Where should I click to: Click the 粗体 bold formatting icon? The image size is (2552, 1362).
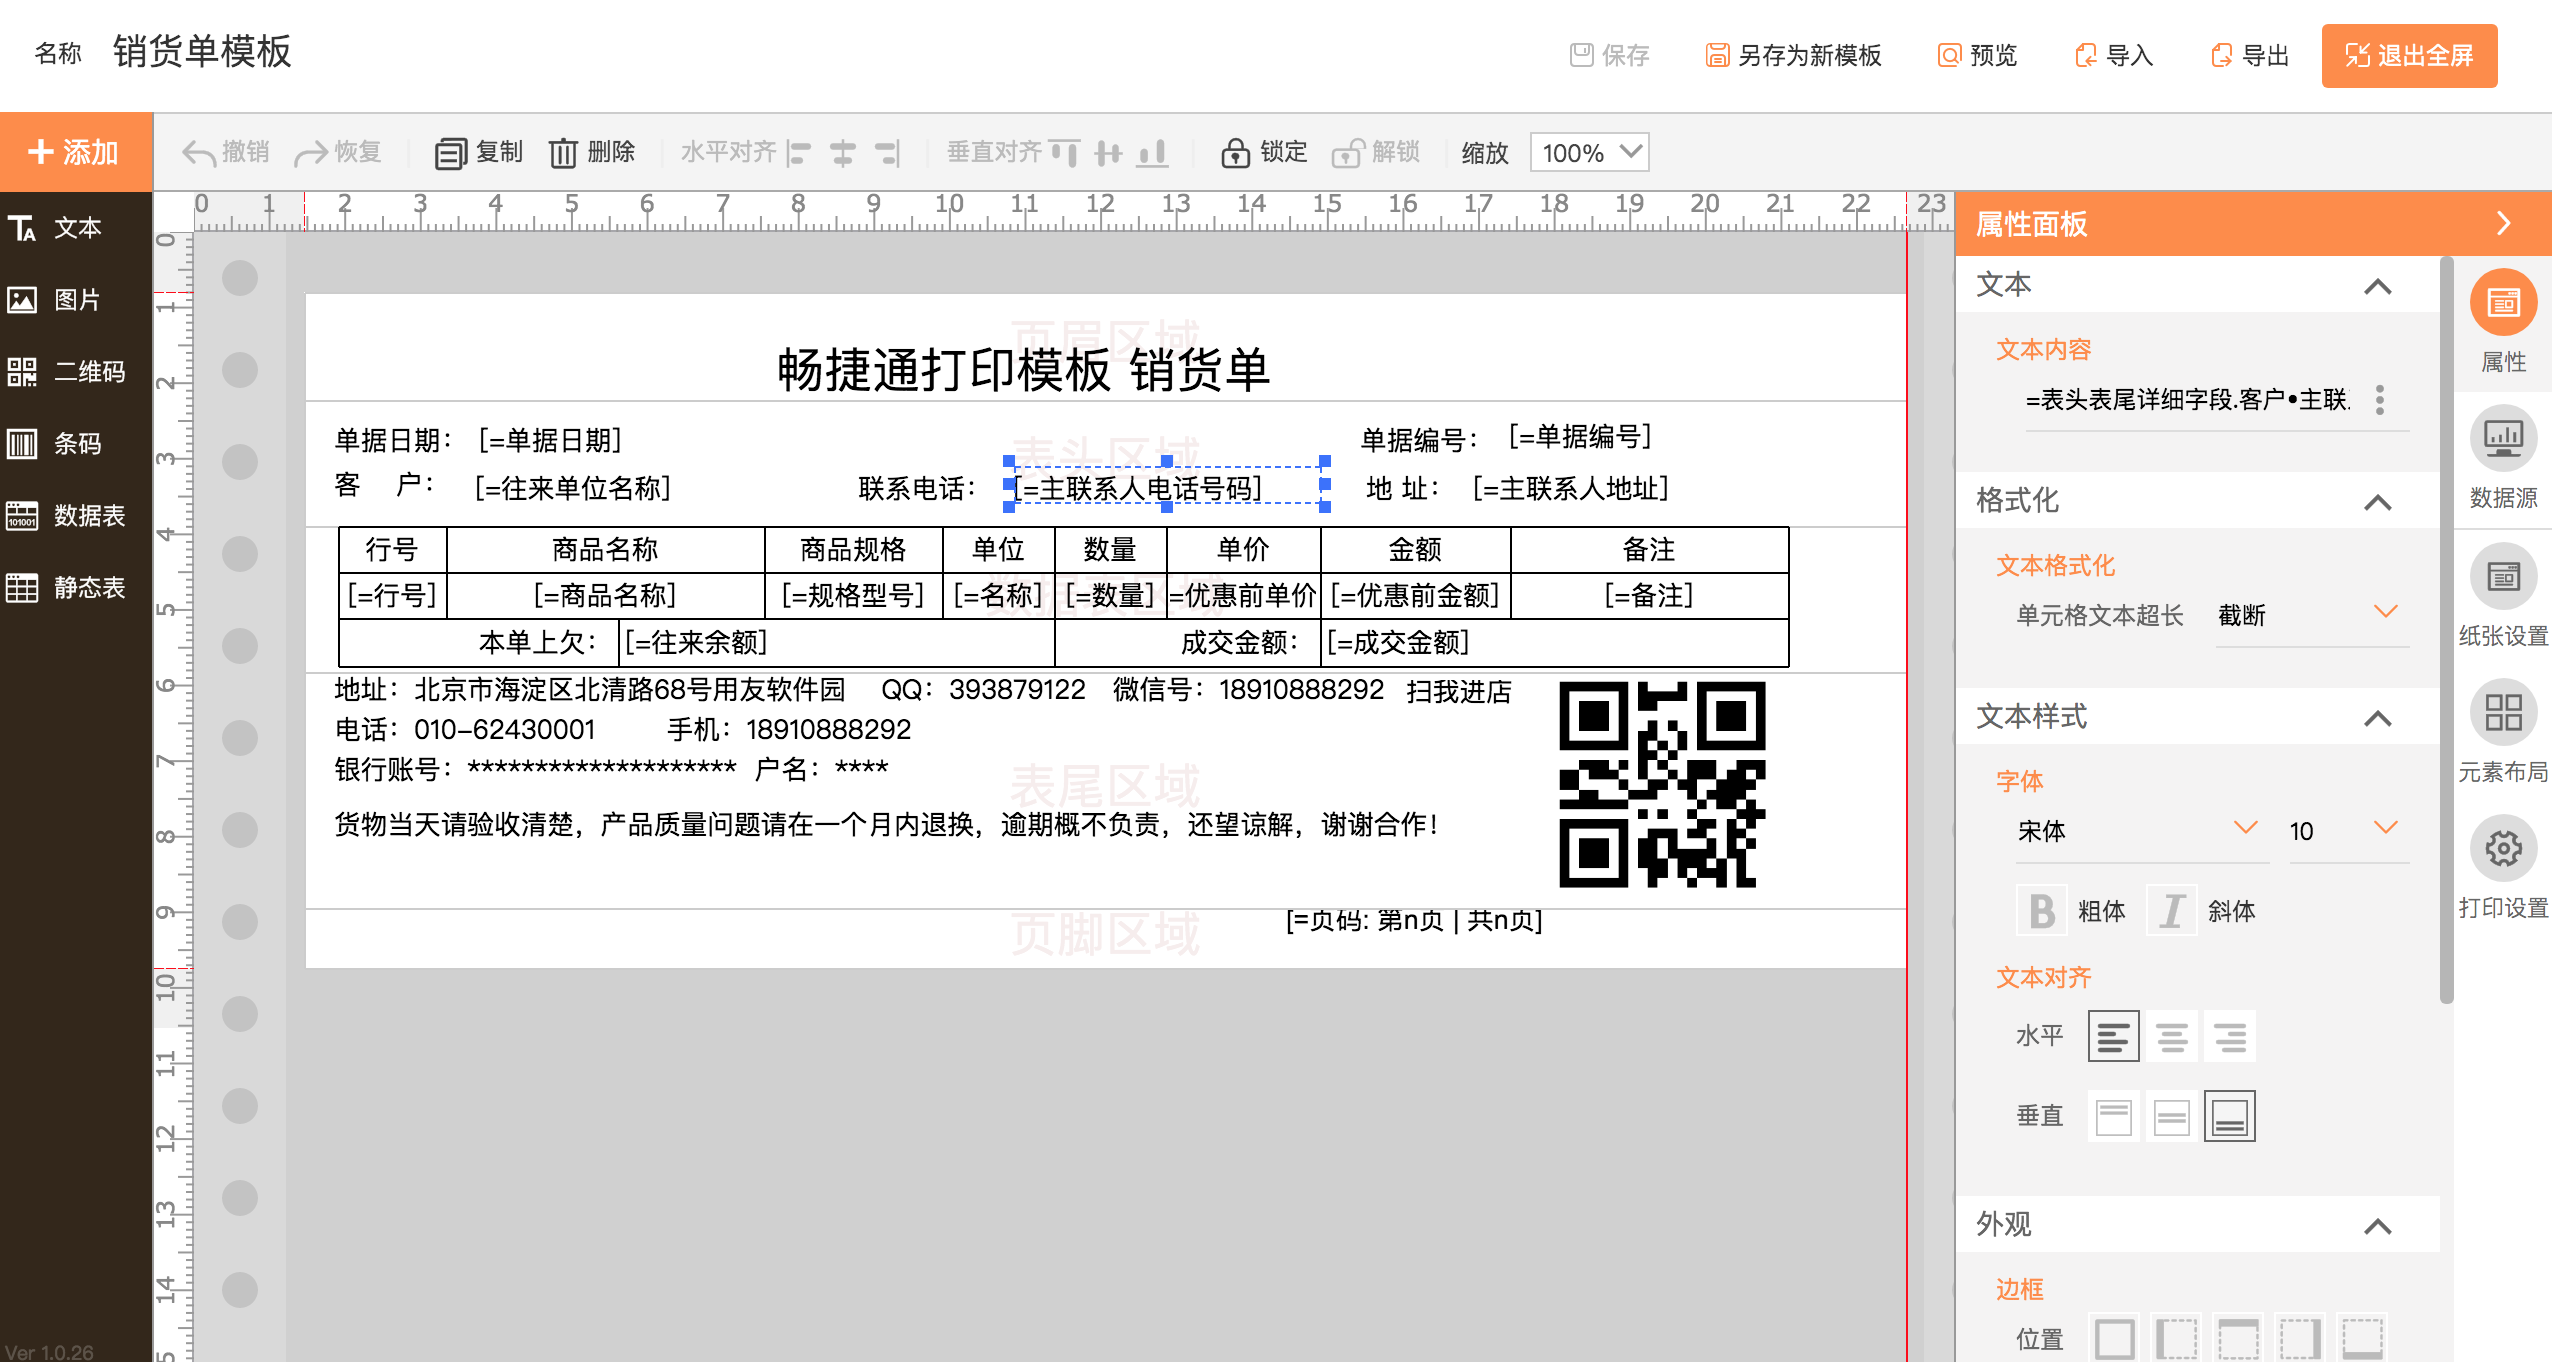coord(2041,911)
